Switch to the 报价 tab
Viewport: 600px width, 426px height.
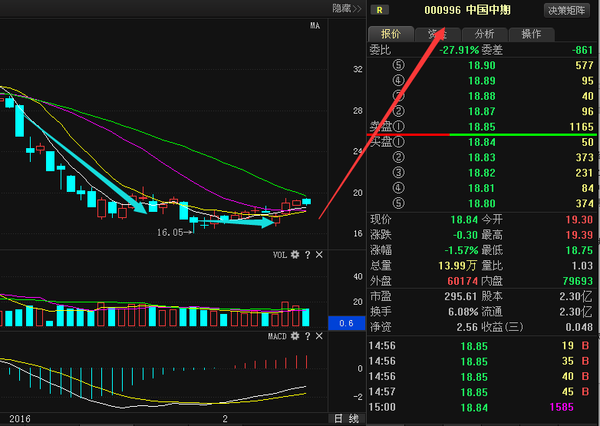390,34
